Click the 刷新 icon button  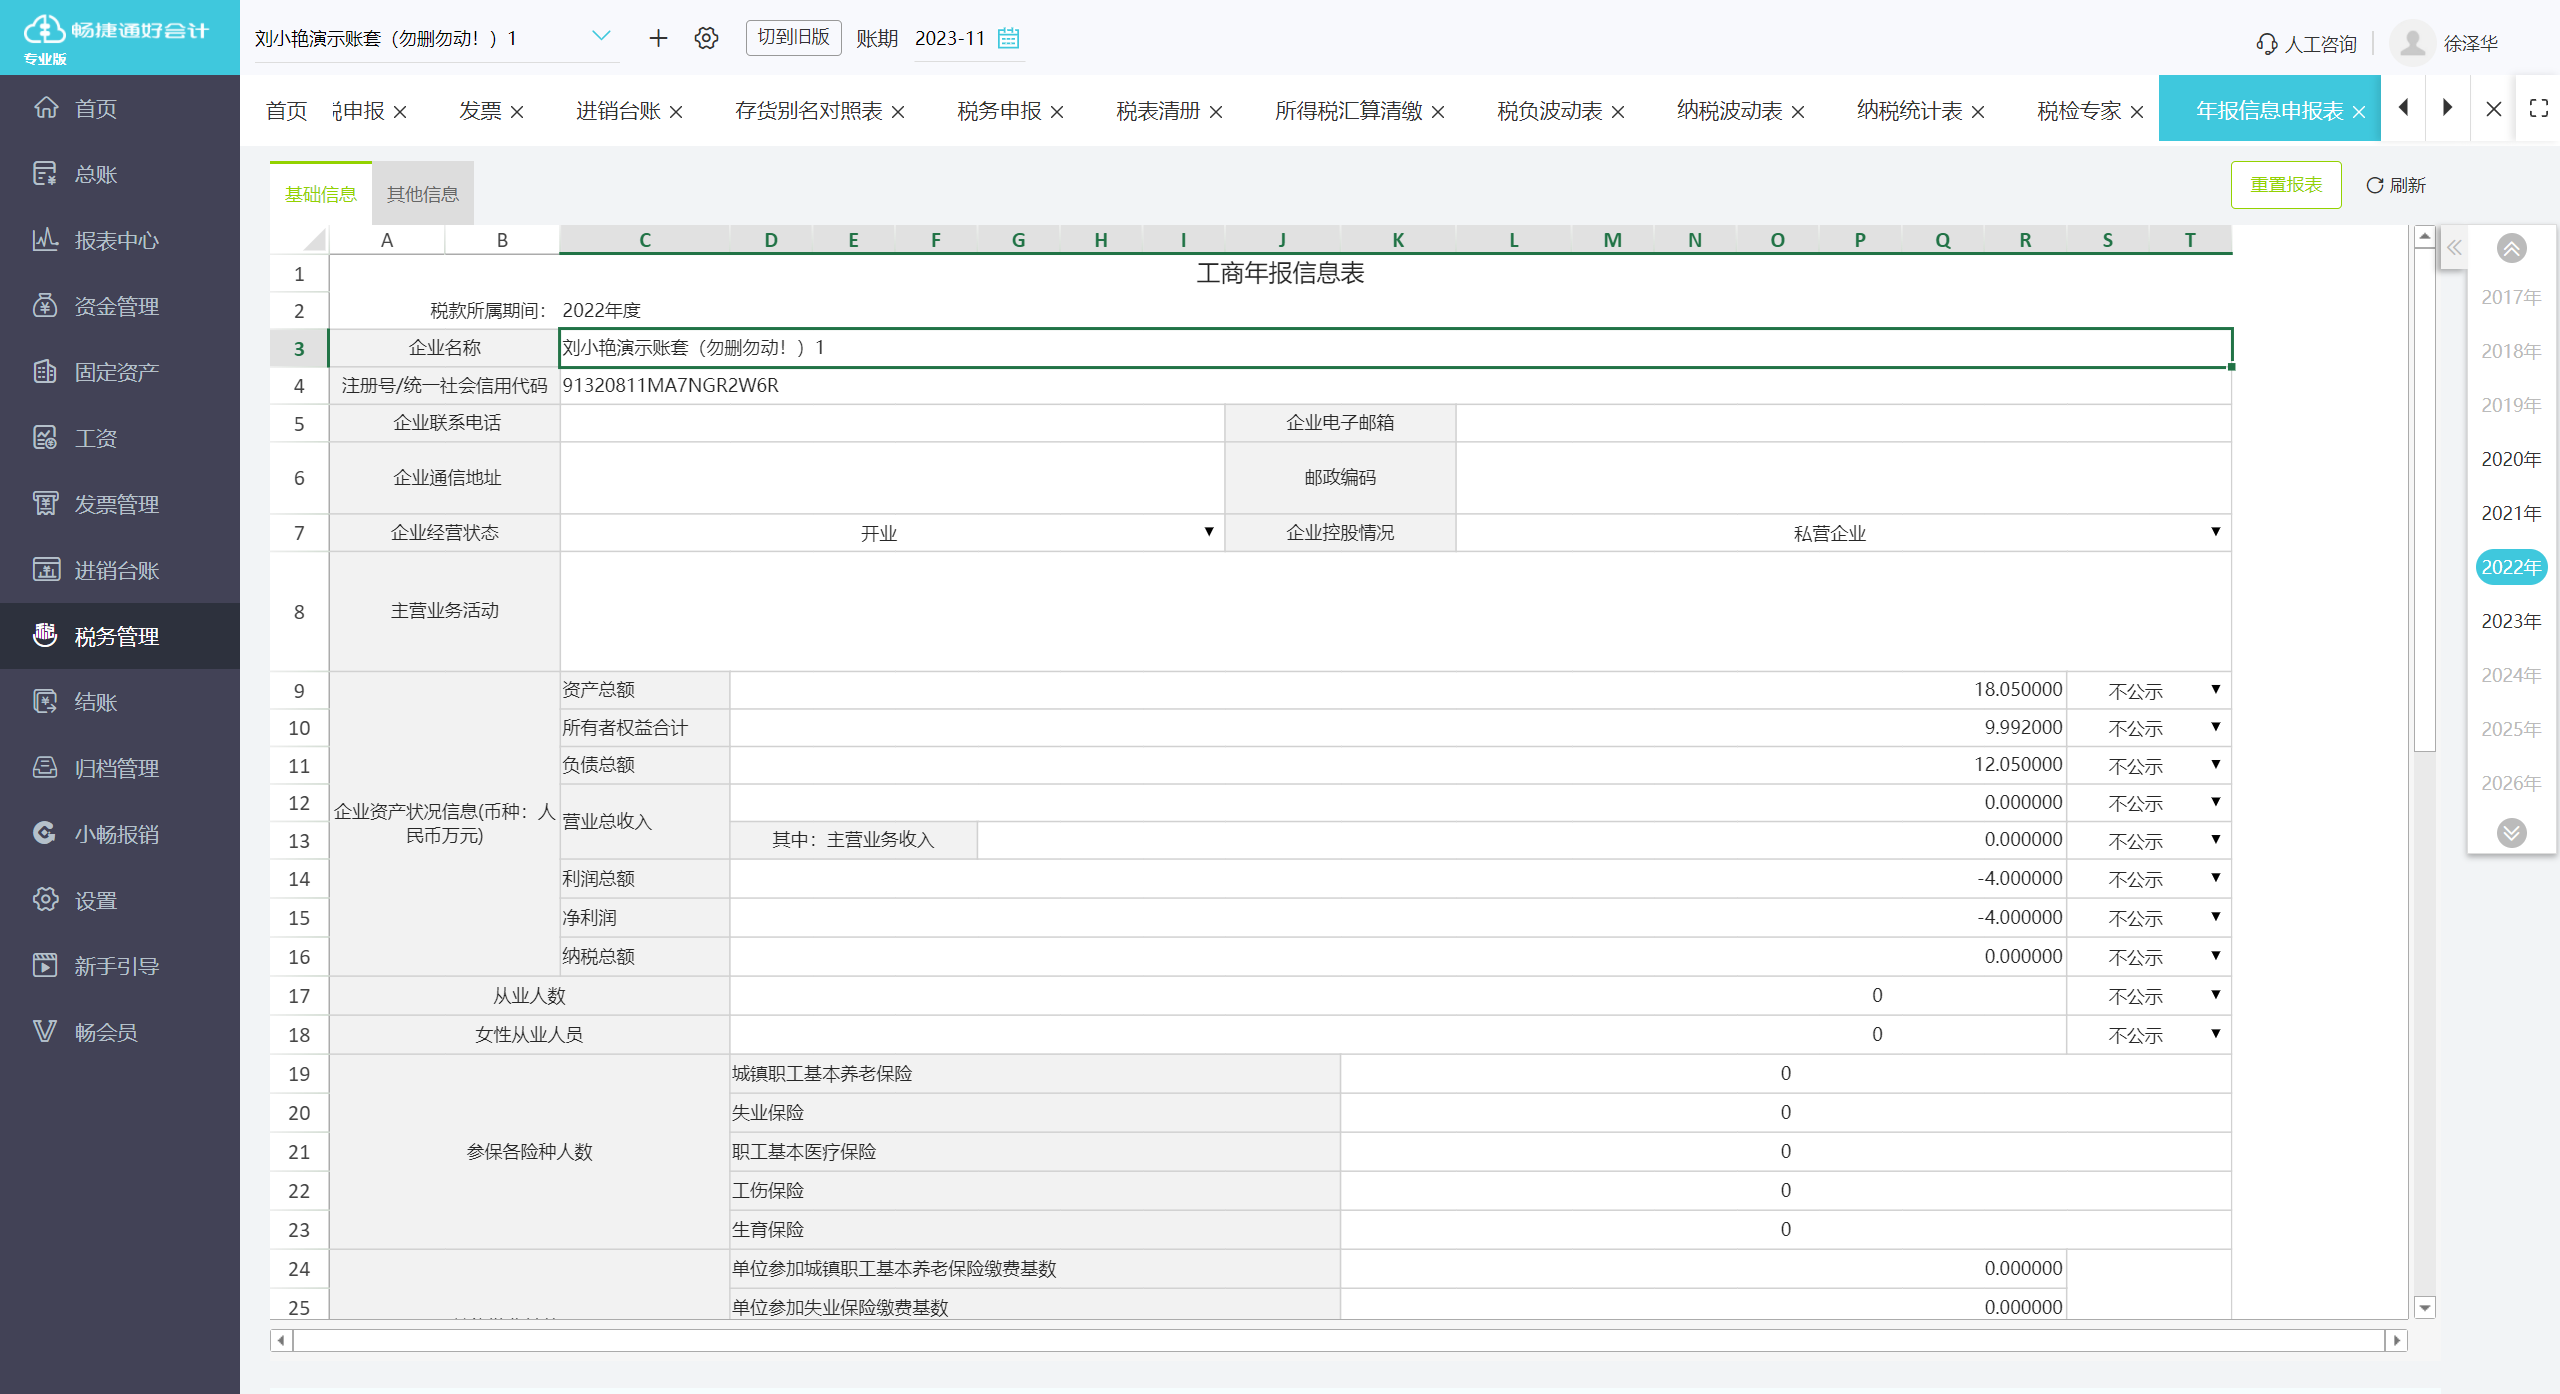[2373, 184]
